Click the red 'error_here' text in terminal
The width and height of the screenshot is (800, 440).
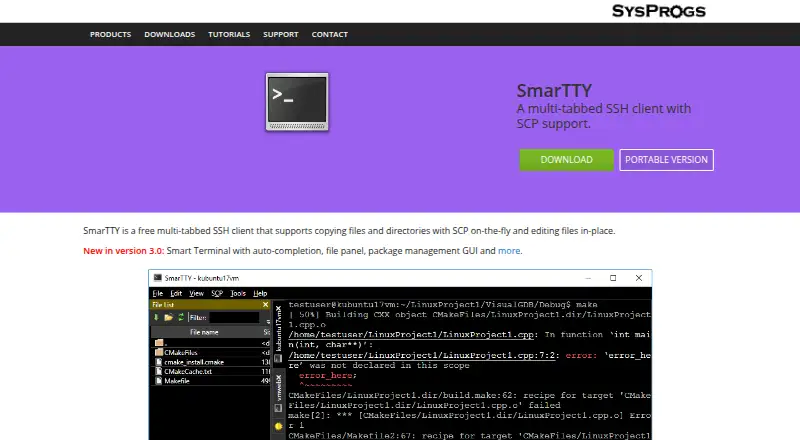[x=327, y=375]
